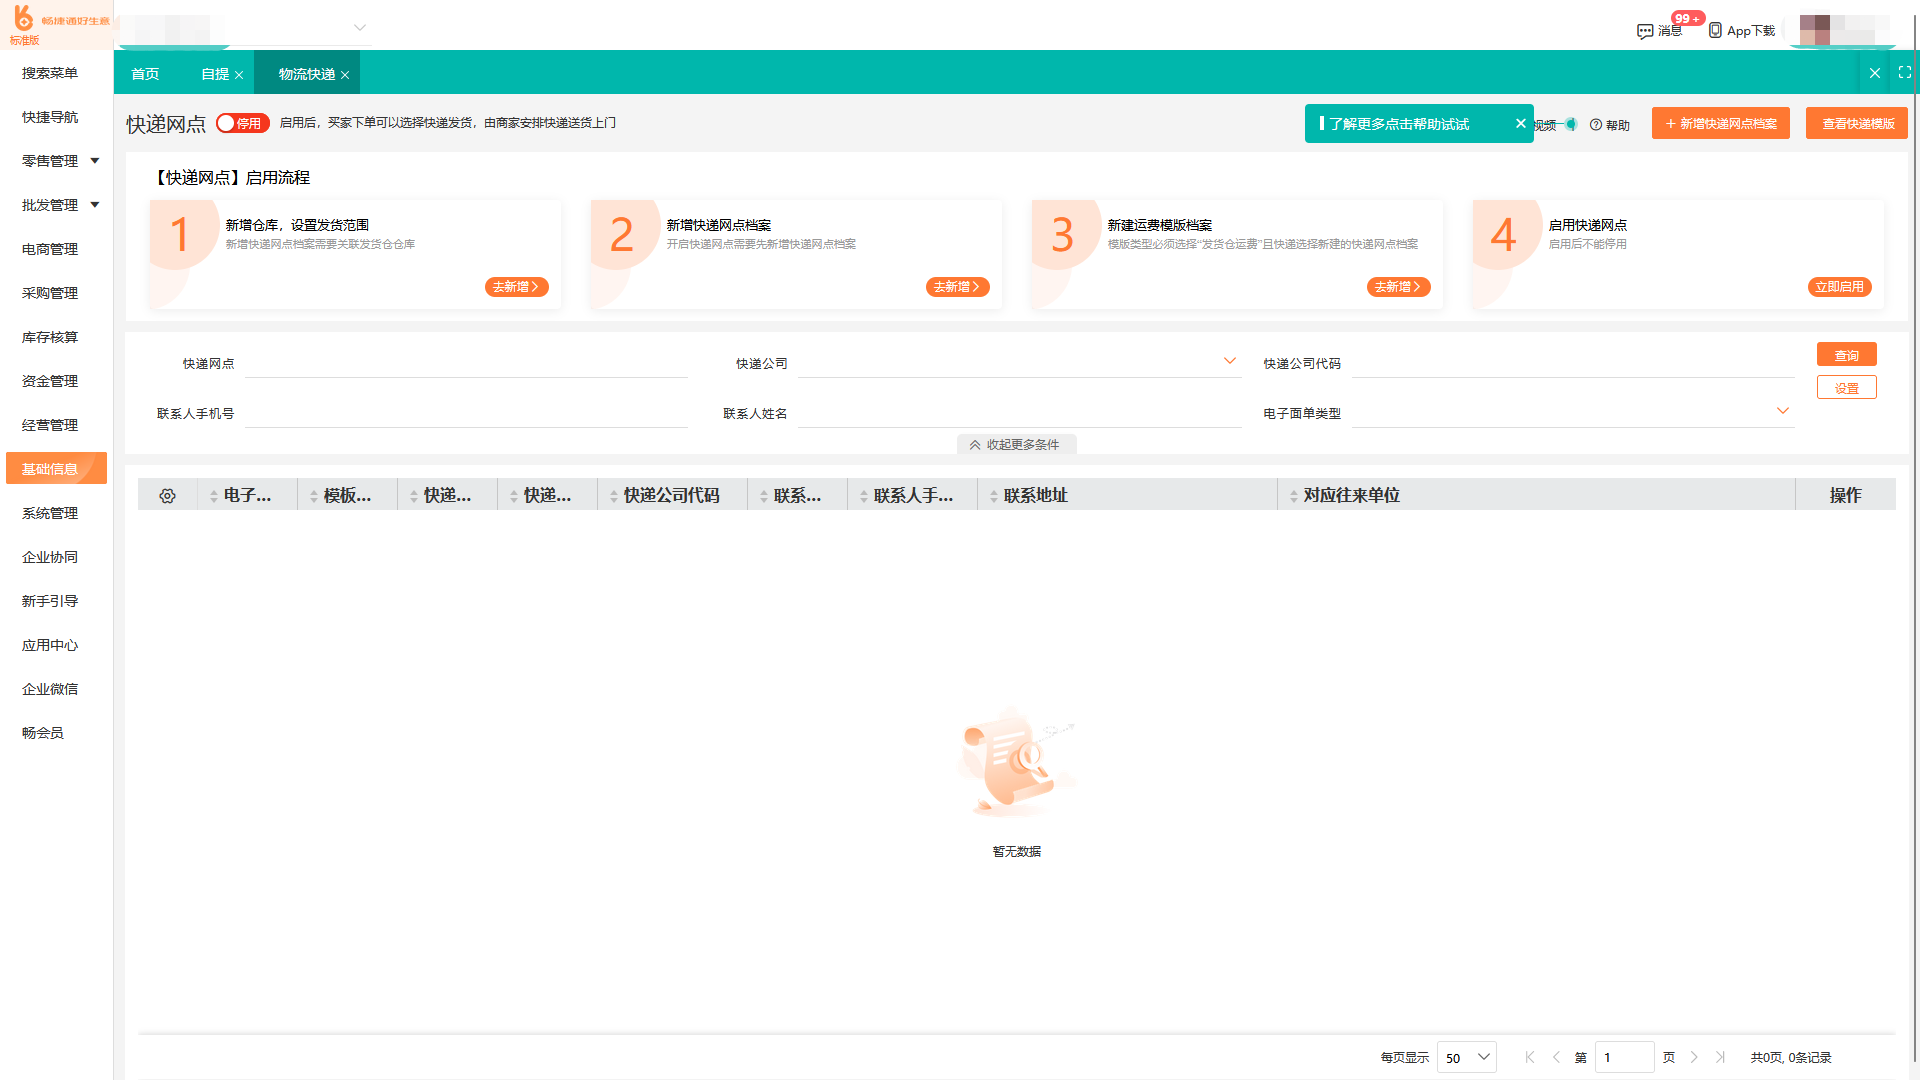The image size is (1920, 1080).
Task: Expand 收起更多条件 expander
Action: [x=1015, y=444]
